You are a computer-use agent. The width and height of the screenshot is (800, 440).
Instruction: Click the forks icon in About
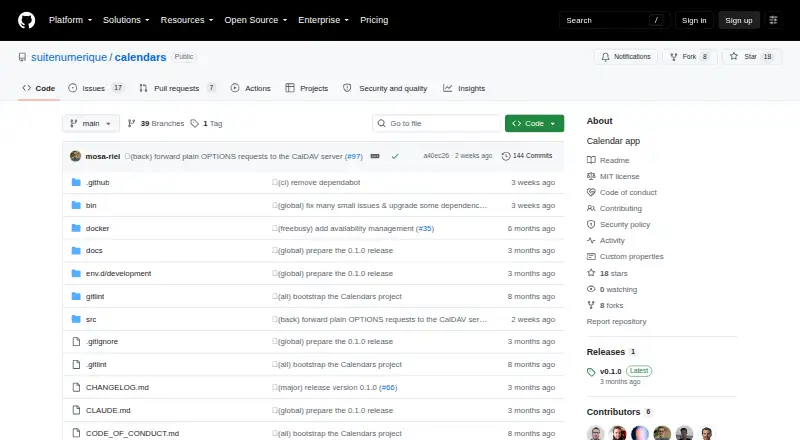tap(591, 305)
